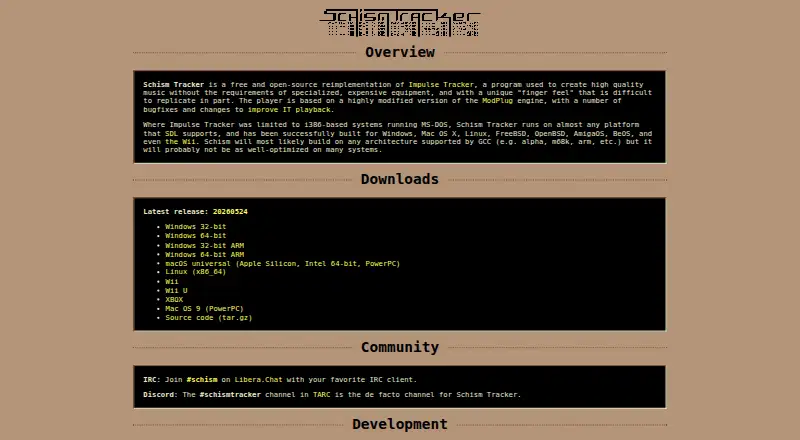Click the Schism Tracker logo banner

(400, 22)
